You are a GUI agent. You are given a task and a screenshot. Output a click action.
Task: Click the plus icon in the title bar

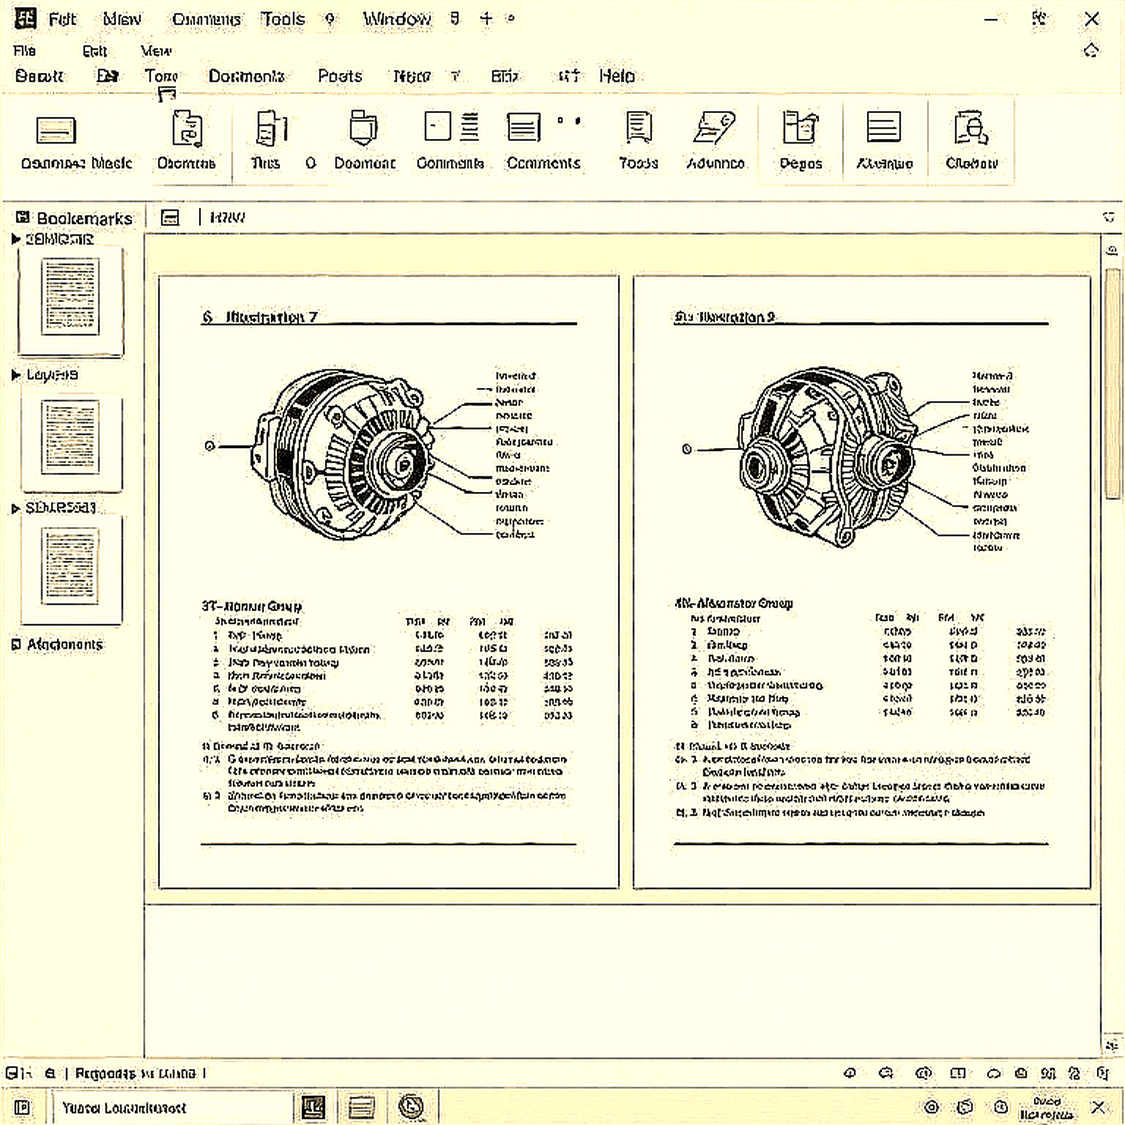486,19
